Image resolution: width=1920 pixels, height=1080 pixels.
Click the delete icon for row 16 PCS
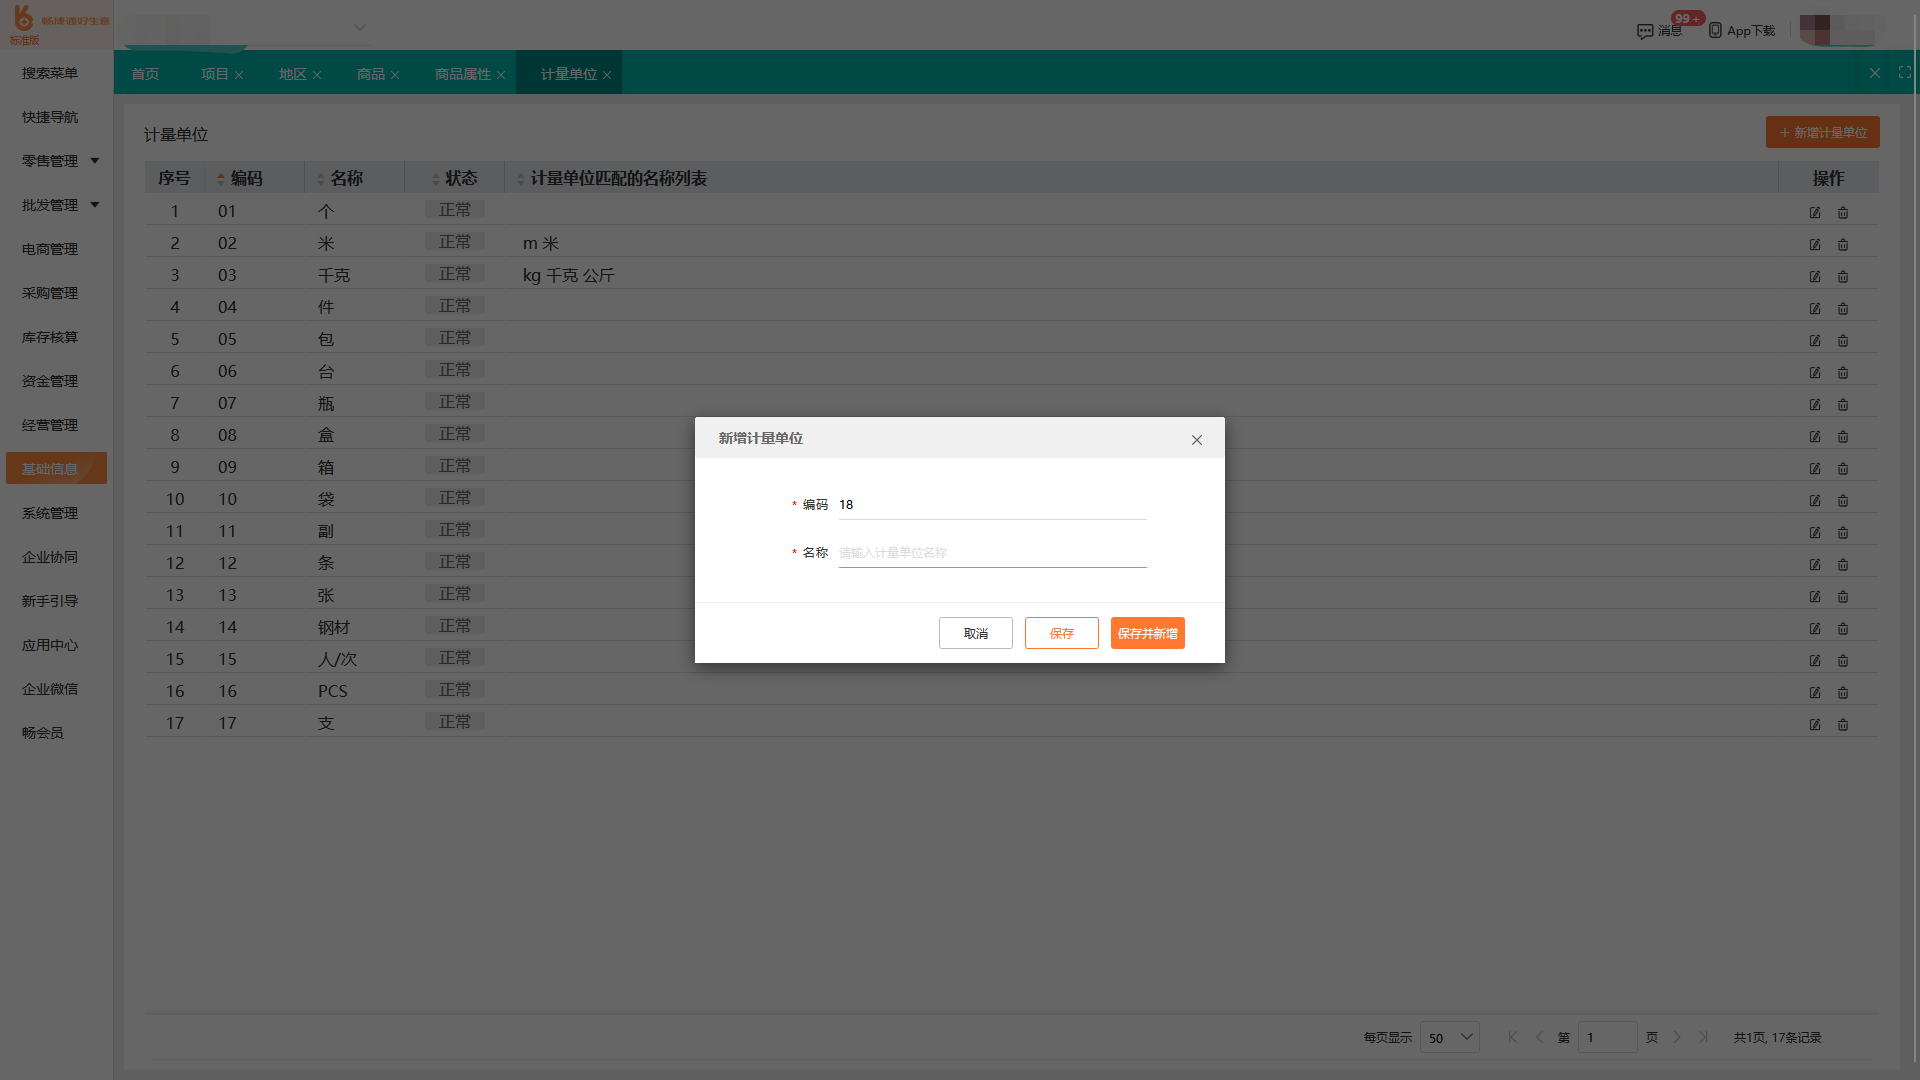[x=1844, y=691]
